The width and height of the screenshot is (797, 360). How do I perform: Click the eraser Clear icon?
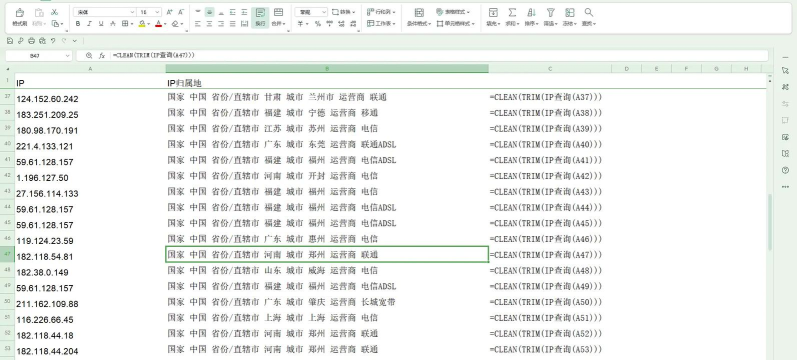click(x=175, y=24)
